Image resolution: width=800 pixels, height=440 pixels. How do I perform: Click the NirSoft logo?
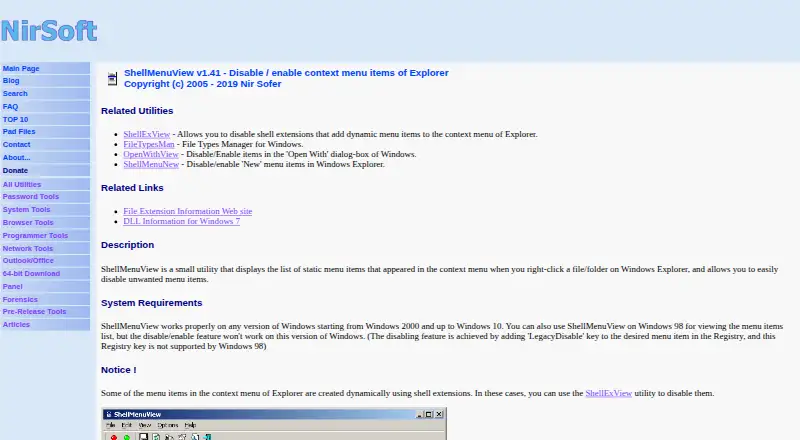coord(49,31)
